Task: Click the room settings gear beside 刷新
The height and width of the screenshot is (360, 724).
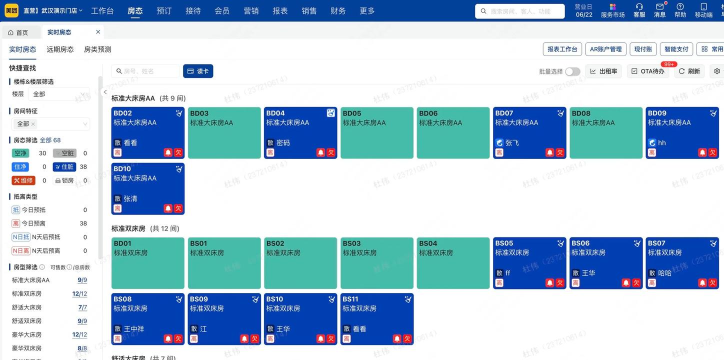Action: pyautogui.click(x=717, y=71)
